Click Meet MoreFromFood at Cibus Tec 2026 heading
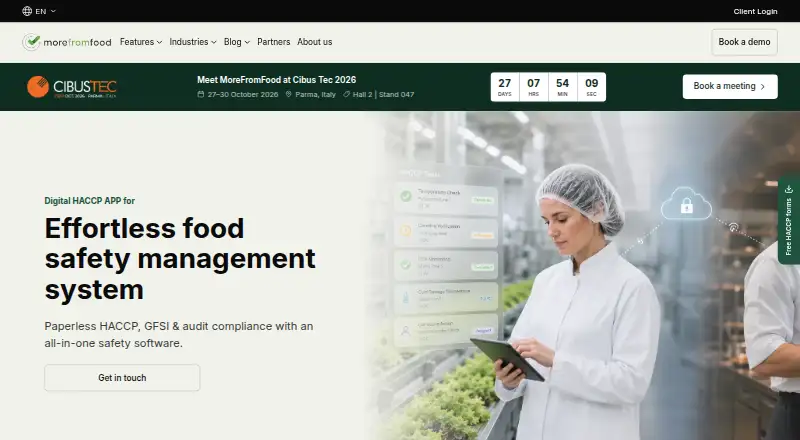Image resolution: width=800 pixels, height=440 pixels. coord(277,80)
